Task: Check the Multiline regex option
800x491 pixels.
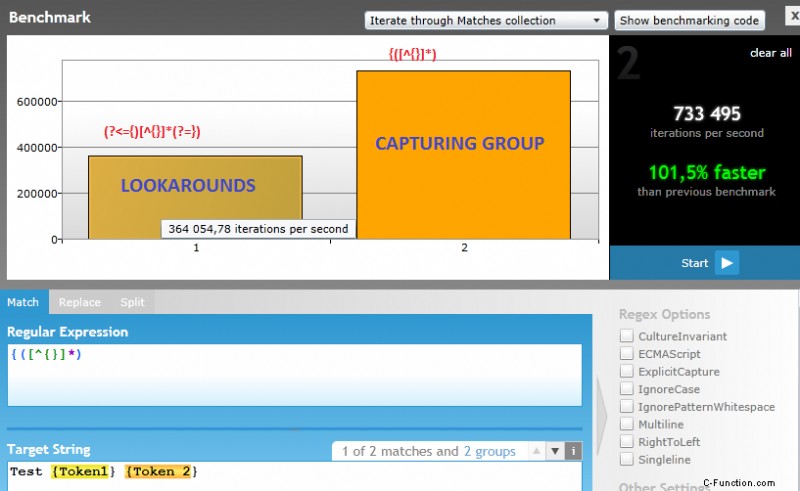Action: coord(626,424)
